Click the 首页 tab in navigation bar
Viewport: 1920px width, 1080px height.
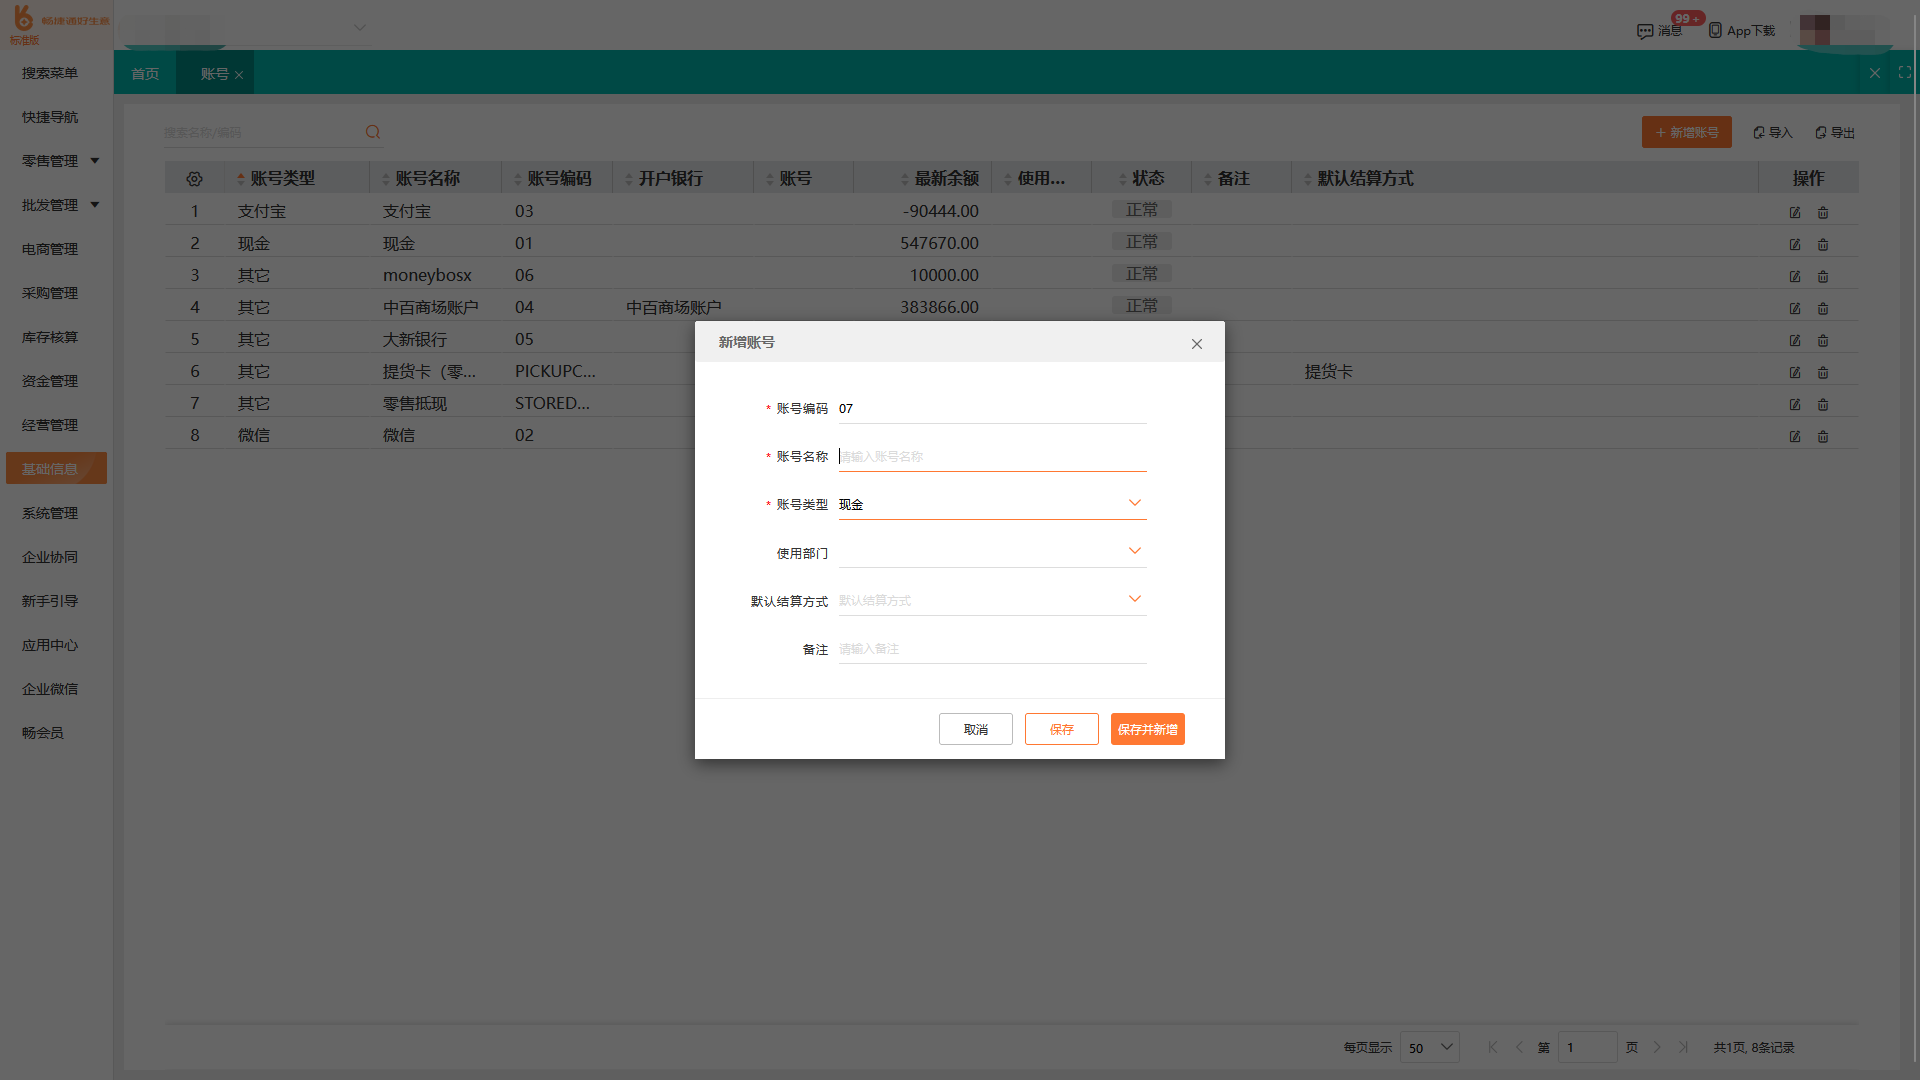(144, 73)
